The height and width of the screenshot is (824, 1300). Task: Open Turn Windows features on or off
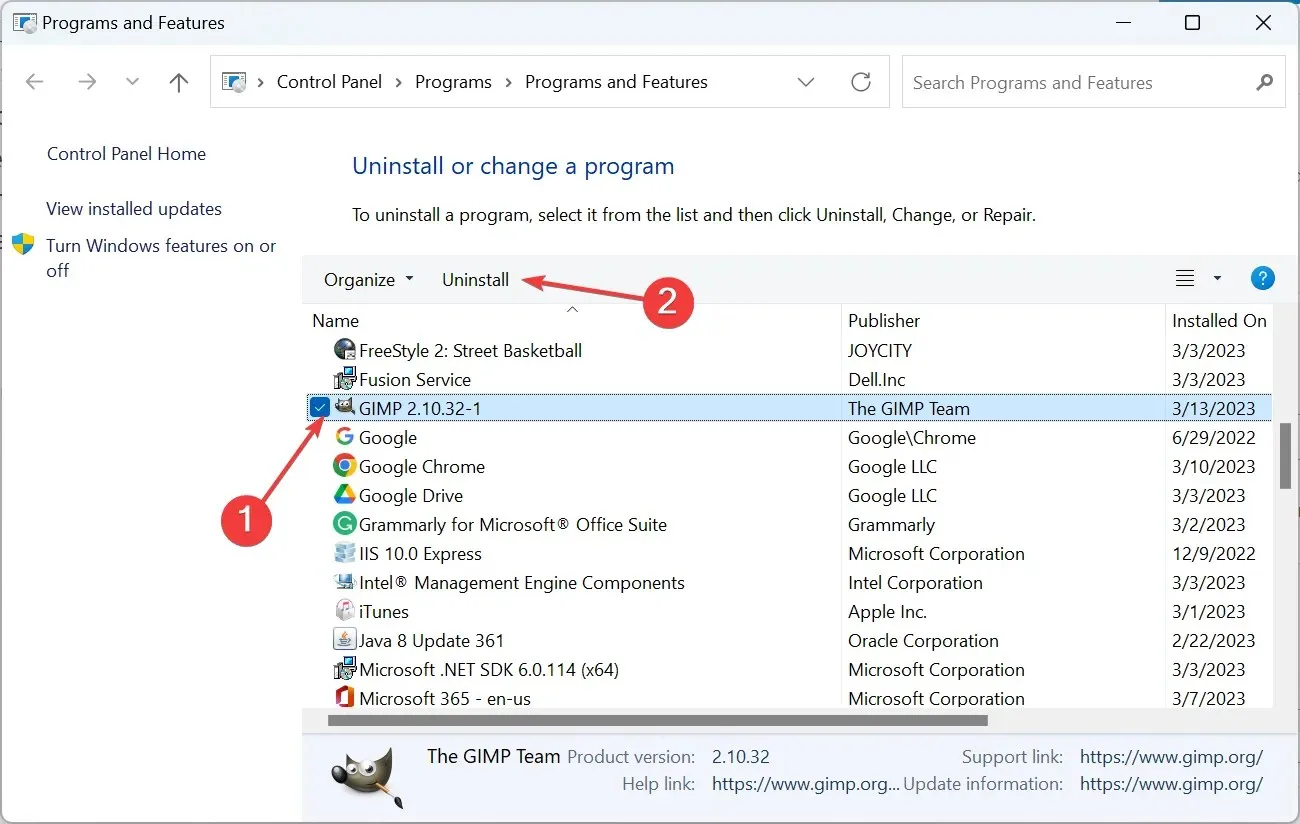point(161,258)
